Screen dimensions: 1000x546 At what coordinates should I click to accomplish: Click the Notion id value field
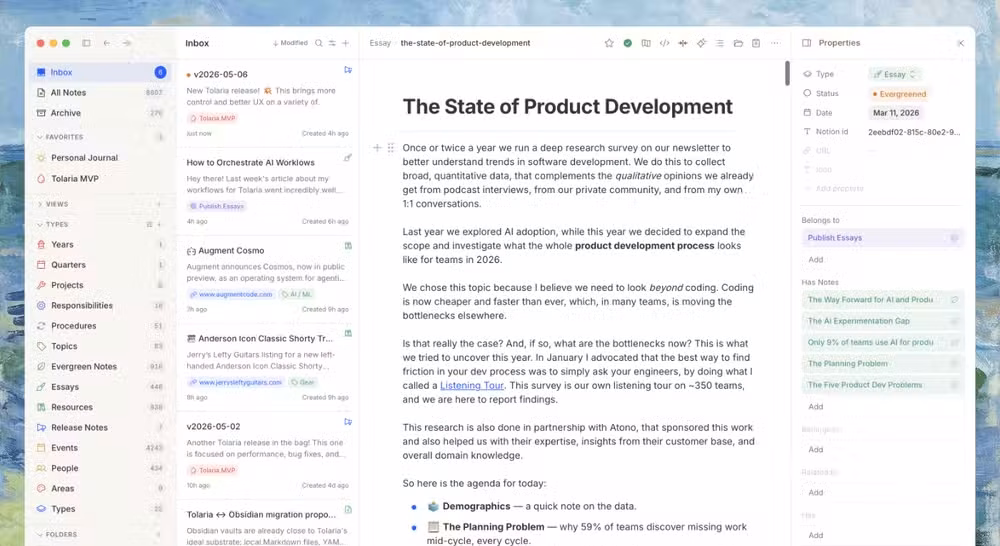pyautogui.click(x=913, y=132)
